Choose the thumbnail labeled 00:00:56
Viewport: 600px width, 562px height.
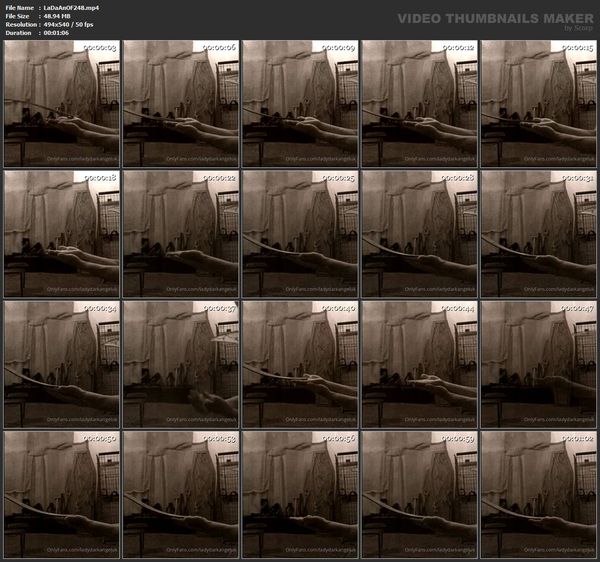tap(300, 492)
